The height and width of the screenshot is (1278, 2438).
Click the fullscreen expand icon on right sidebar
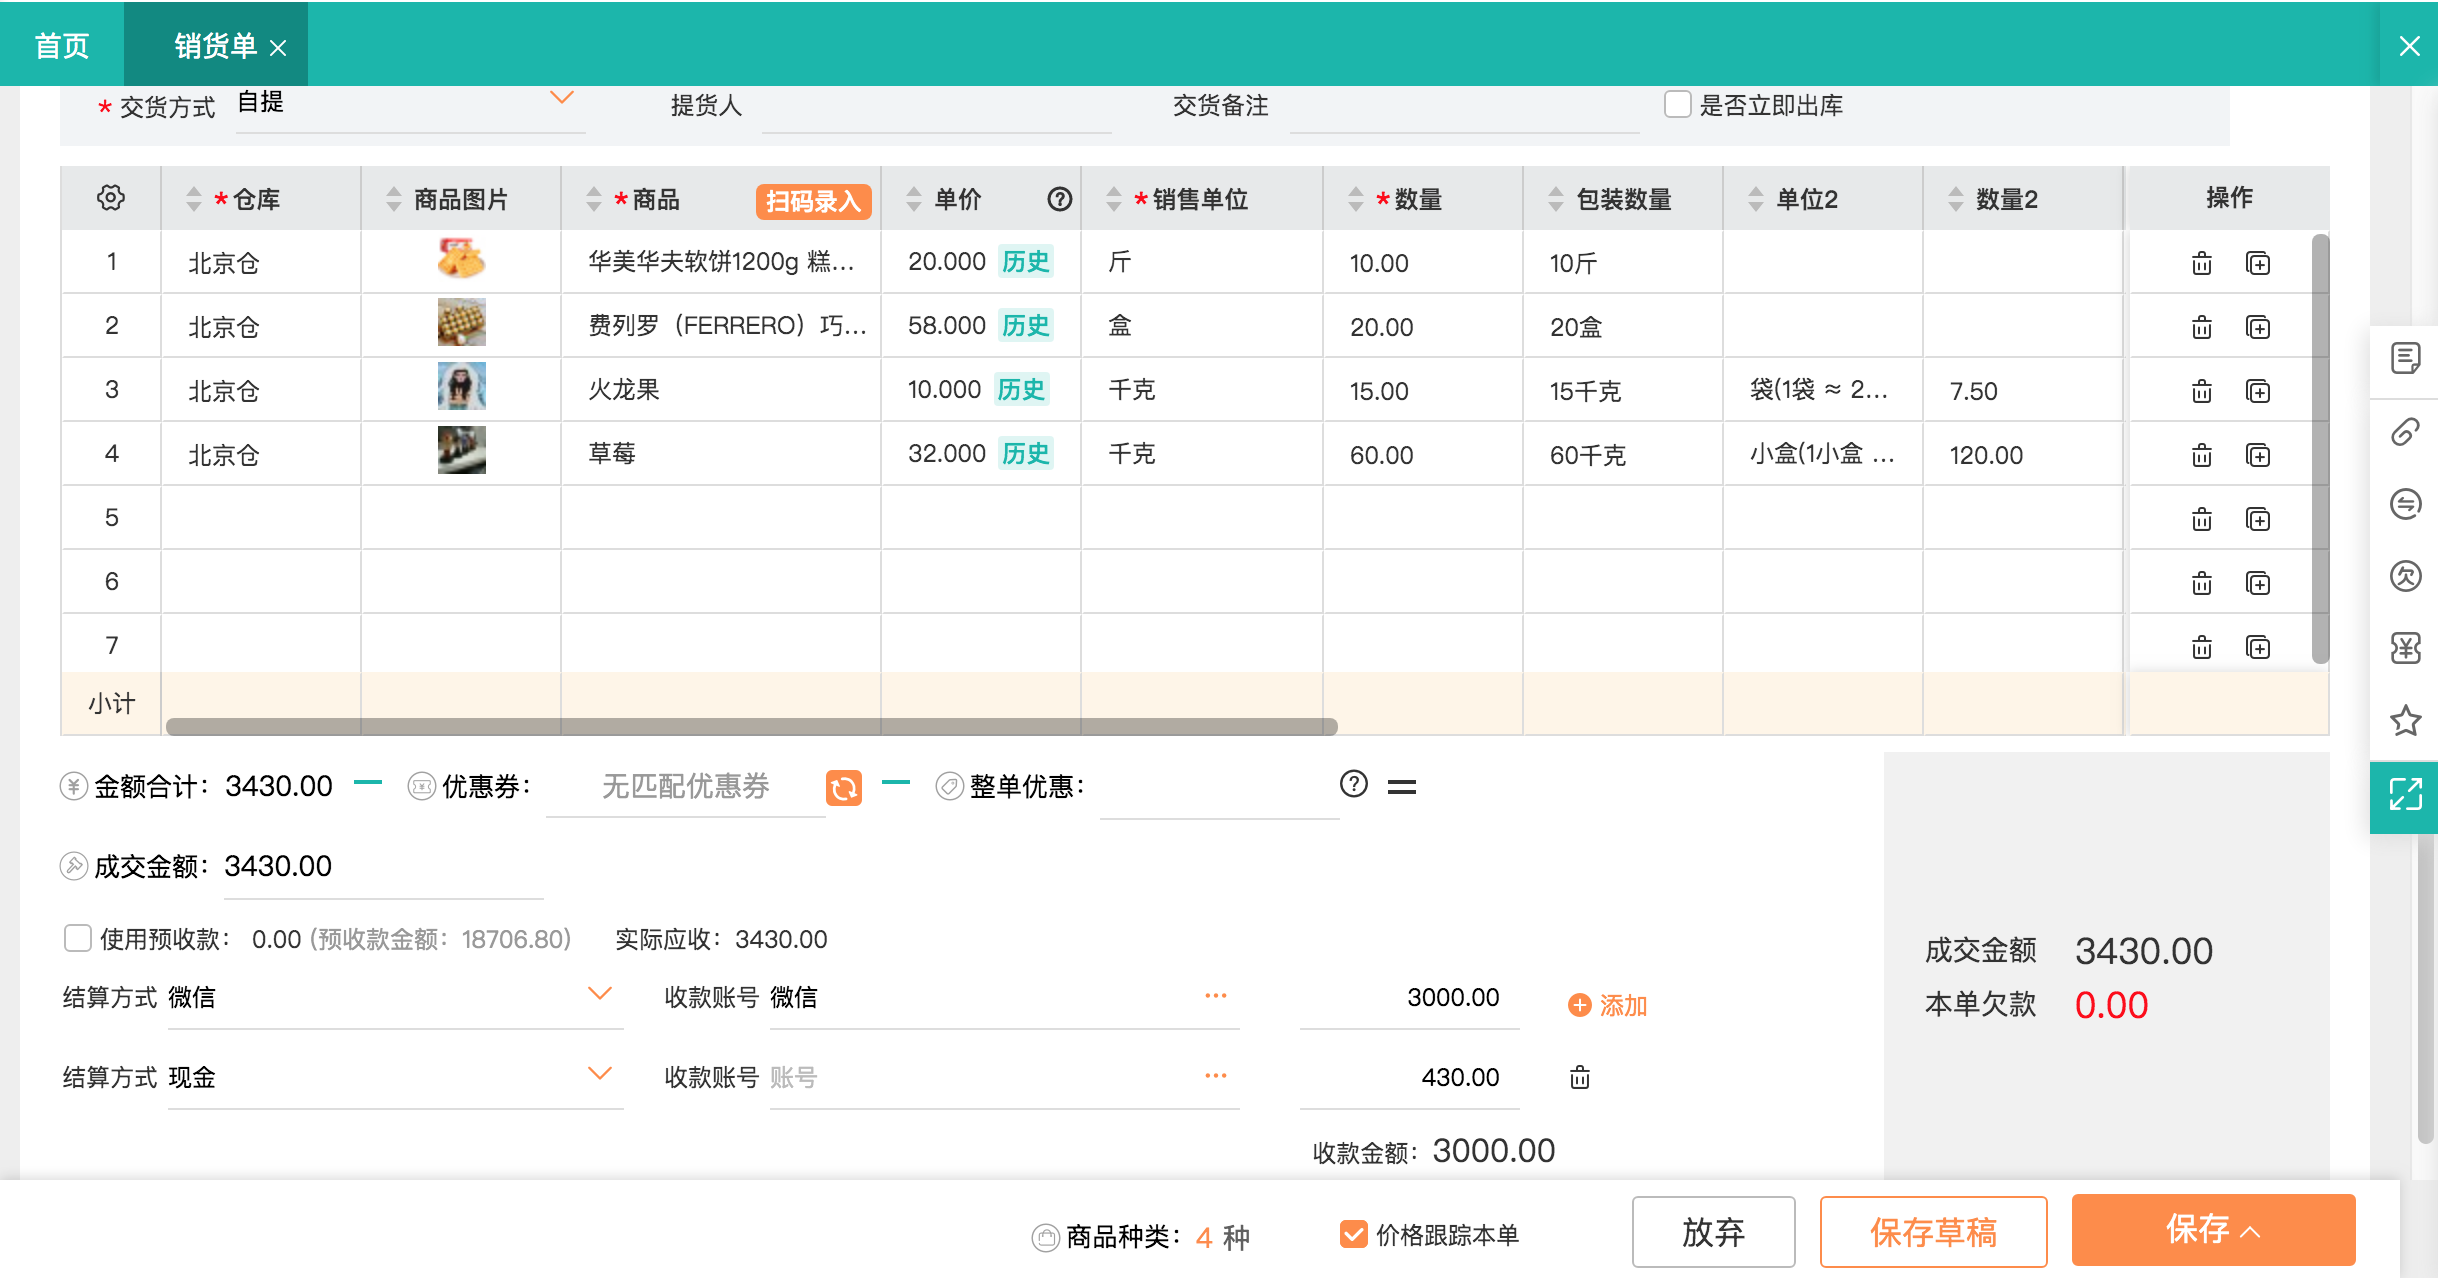(2404, 791)
